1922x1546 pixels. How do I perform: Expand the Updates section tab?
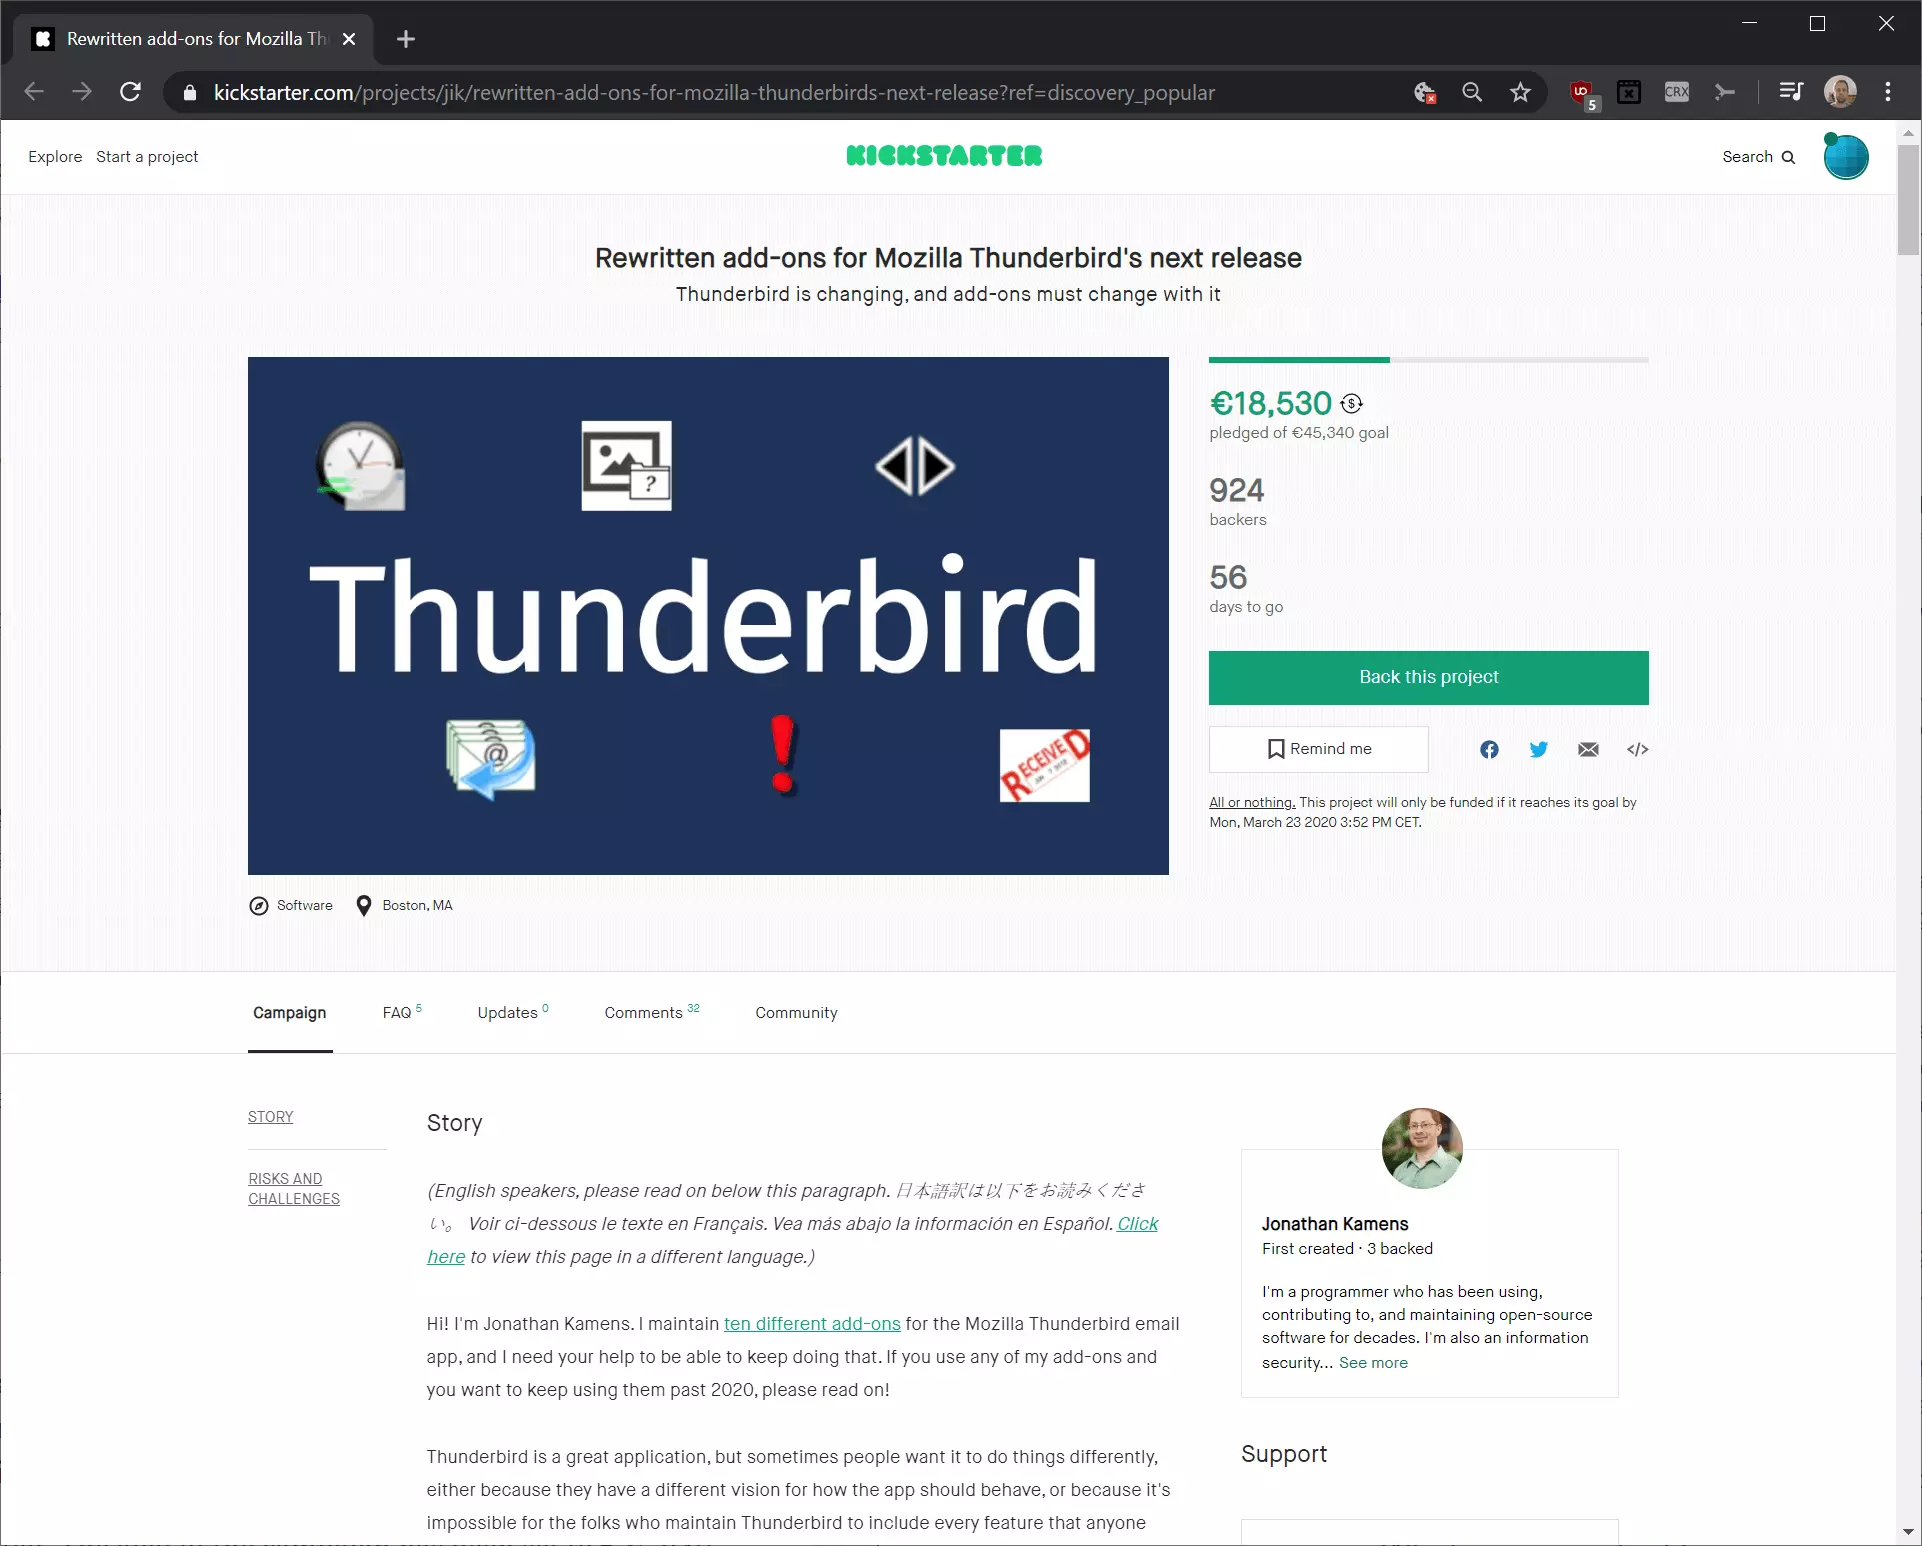click(x=507, y=1013)
